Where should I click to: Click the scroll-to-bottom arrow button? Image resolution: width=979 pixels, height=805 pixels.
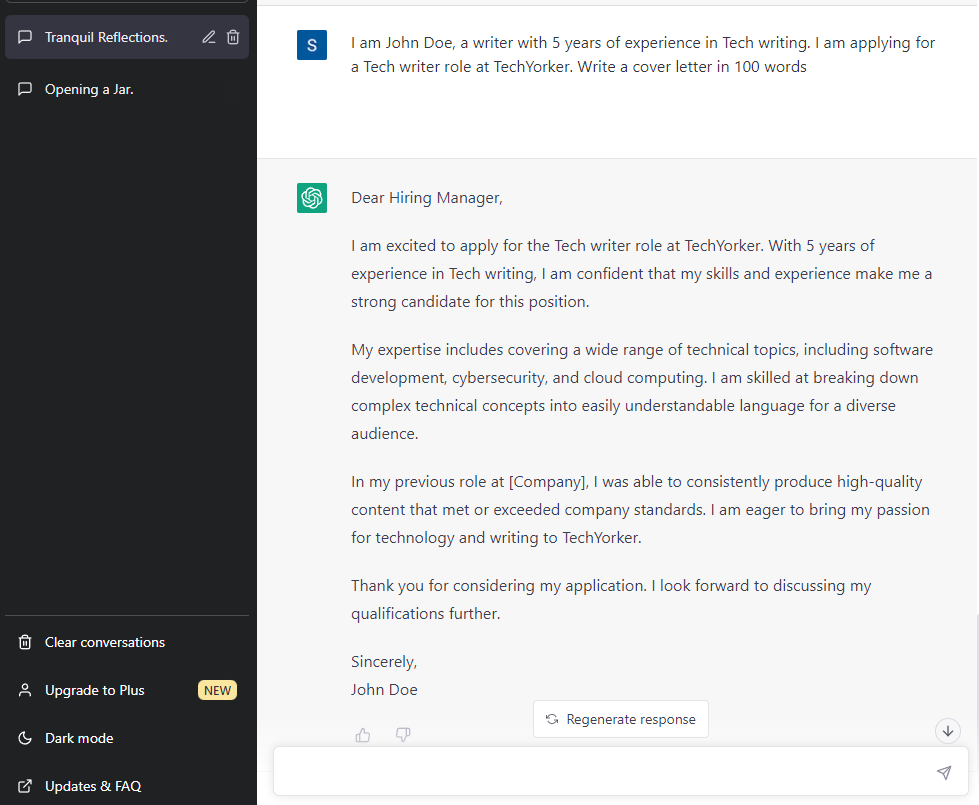point(948,731)
